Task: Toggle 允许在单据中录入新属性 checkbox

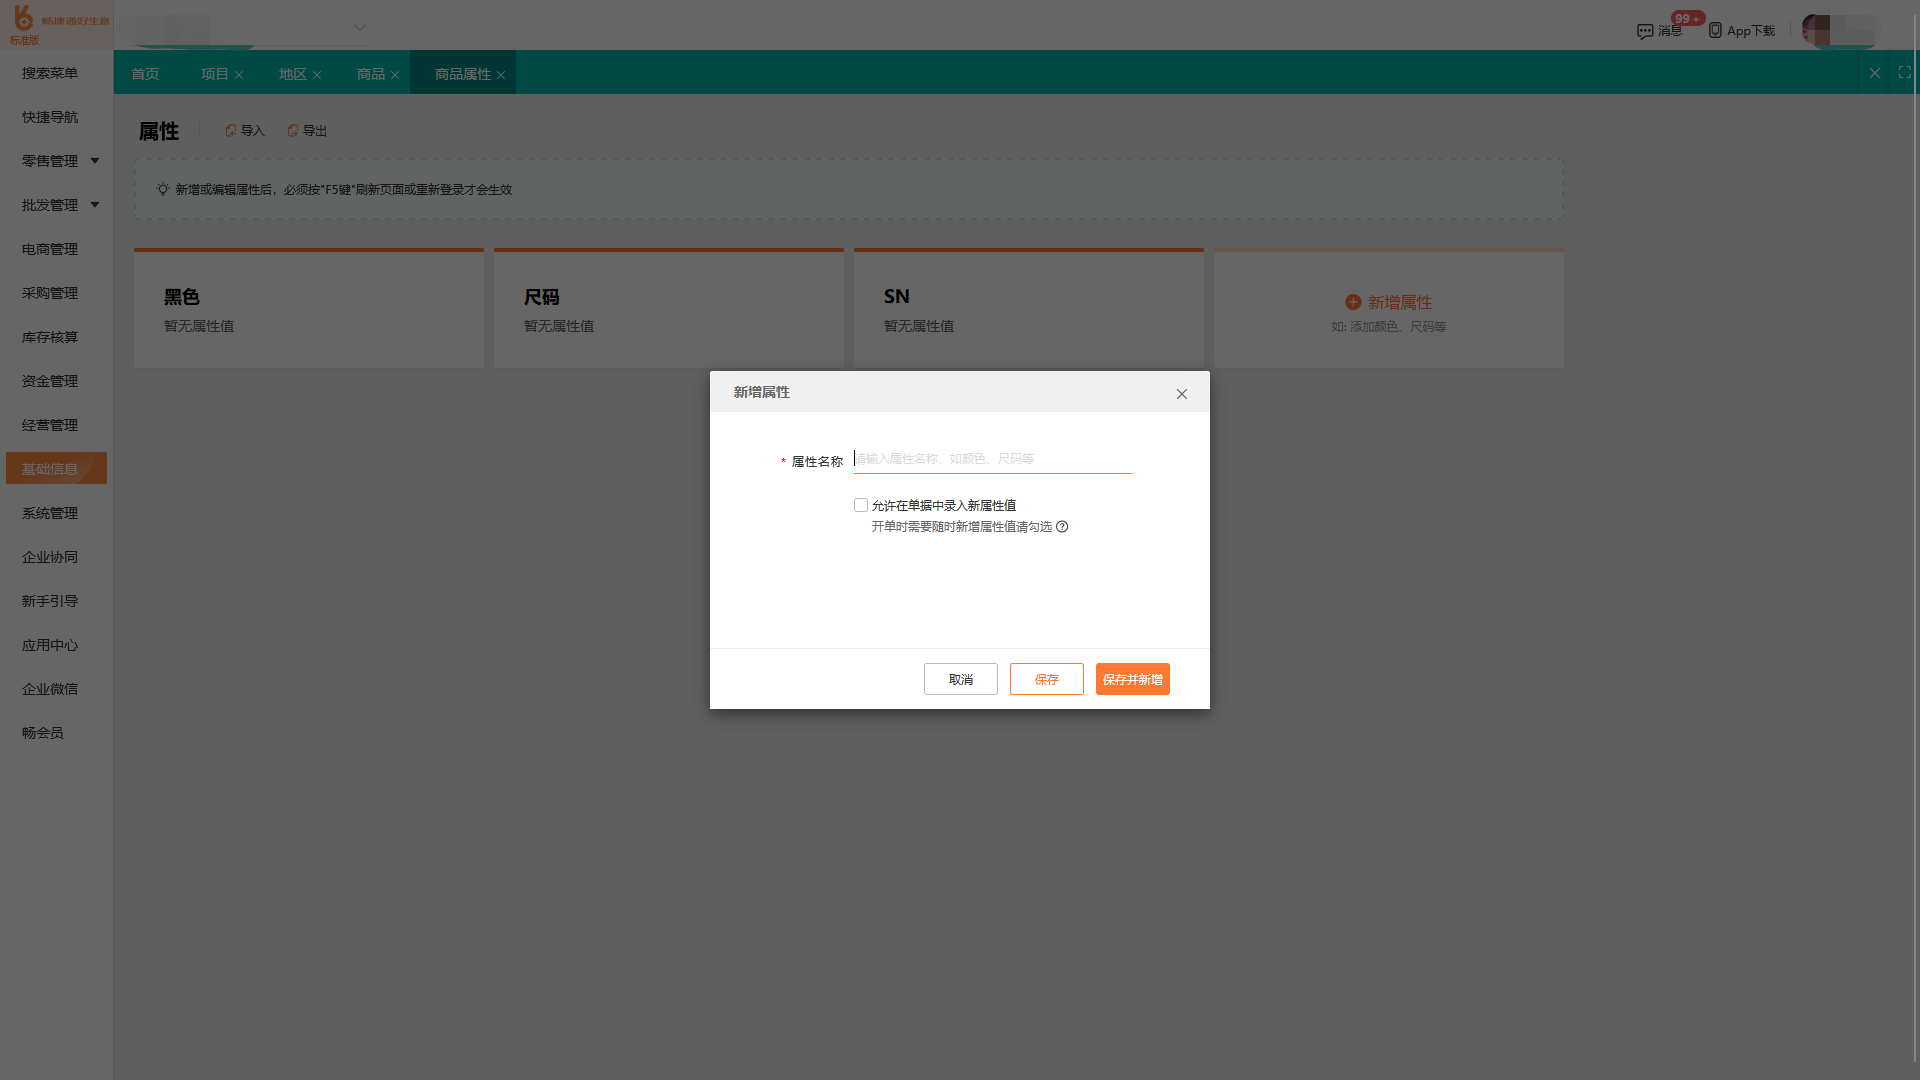Action: point(860,504)
